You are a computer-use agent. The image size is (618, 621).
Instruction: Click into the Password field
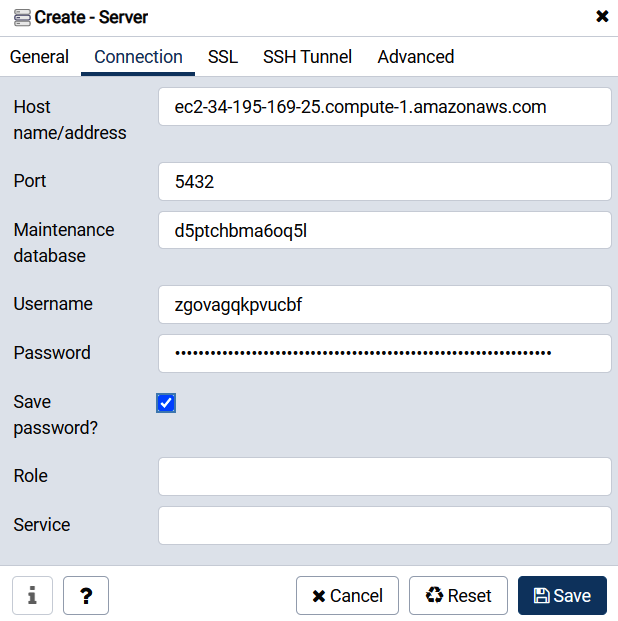384,353
